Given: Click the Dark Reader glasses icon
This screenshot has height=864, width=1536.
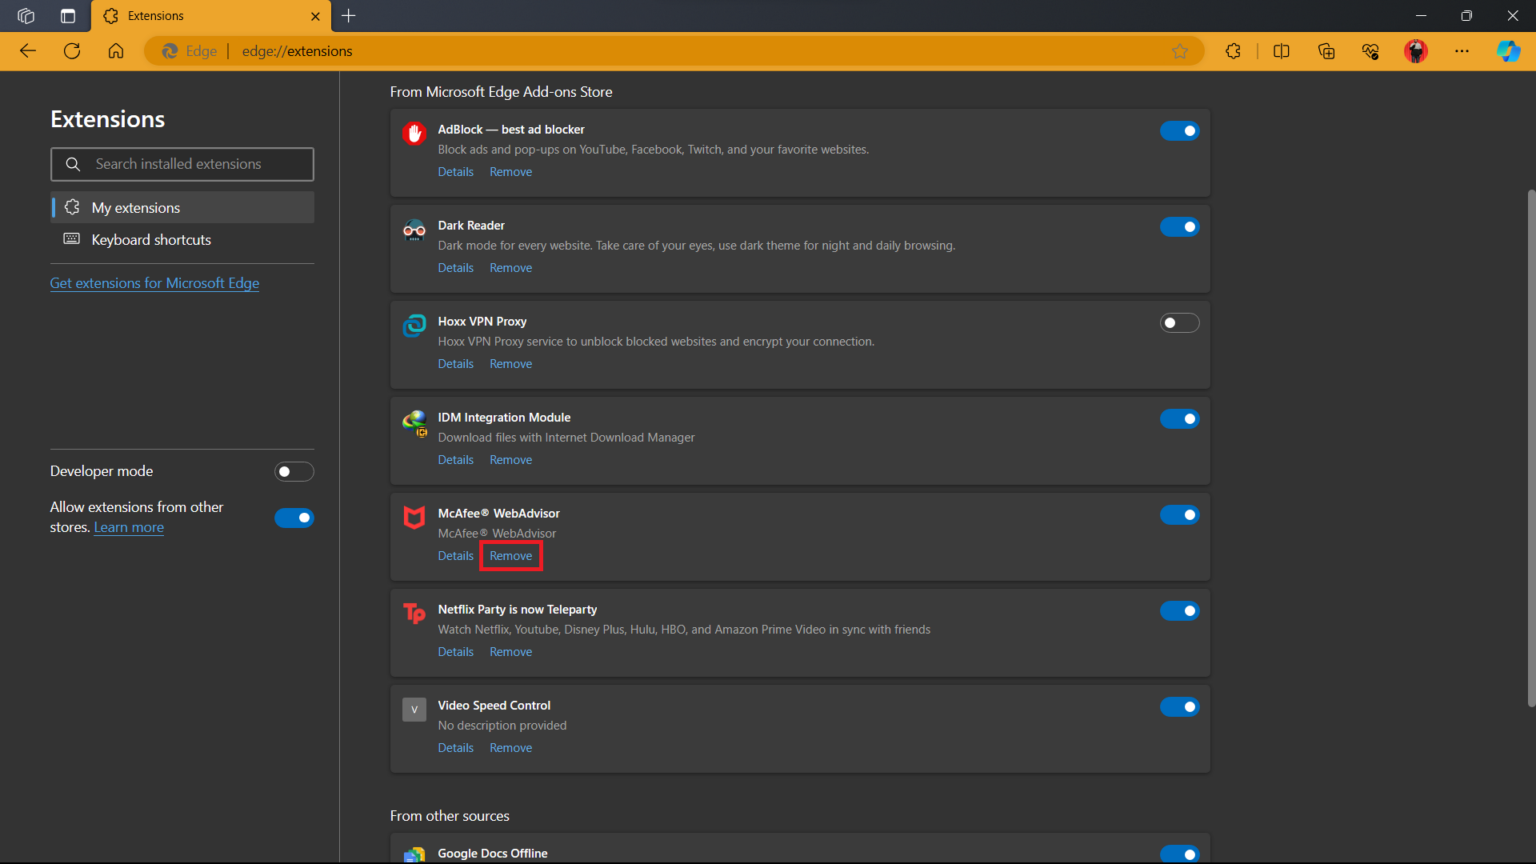Looking at the screenshot, I should [414, 229].
